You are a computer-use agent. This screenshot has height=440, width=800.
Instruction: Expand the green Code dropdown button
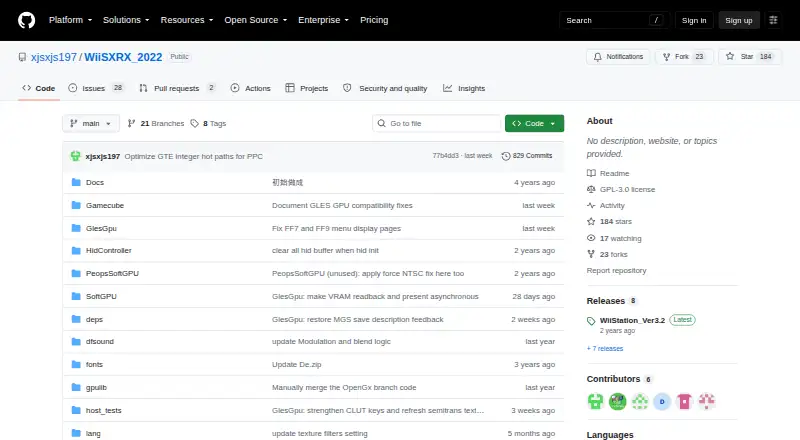click(534, 124)
